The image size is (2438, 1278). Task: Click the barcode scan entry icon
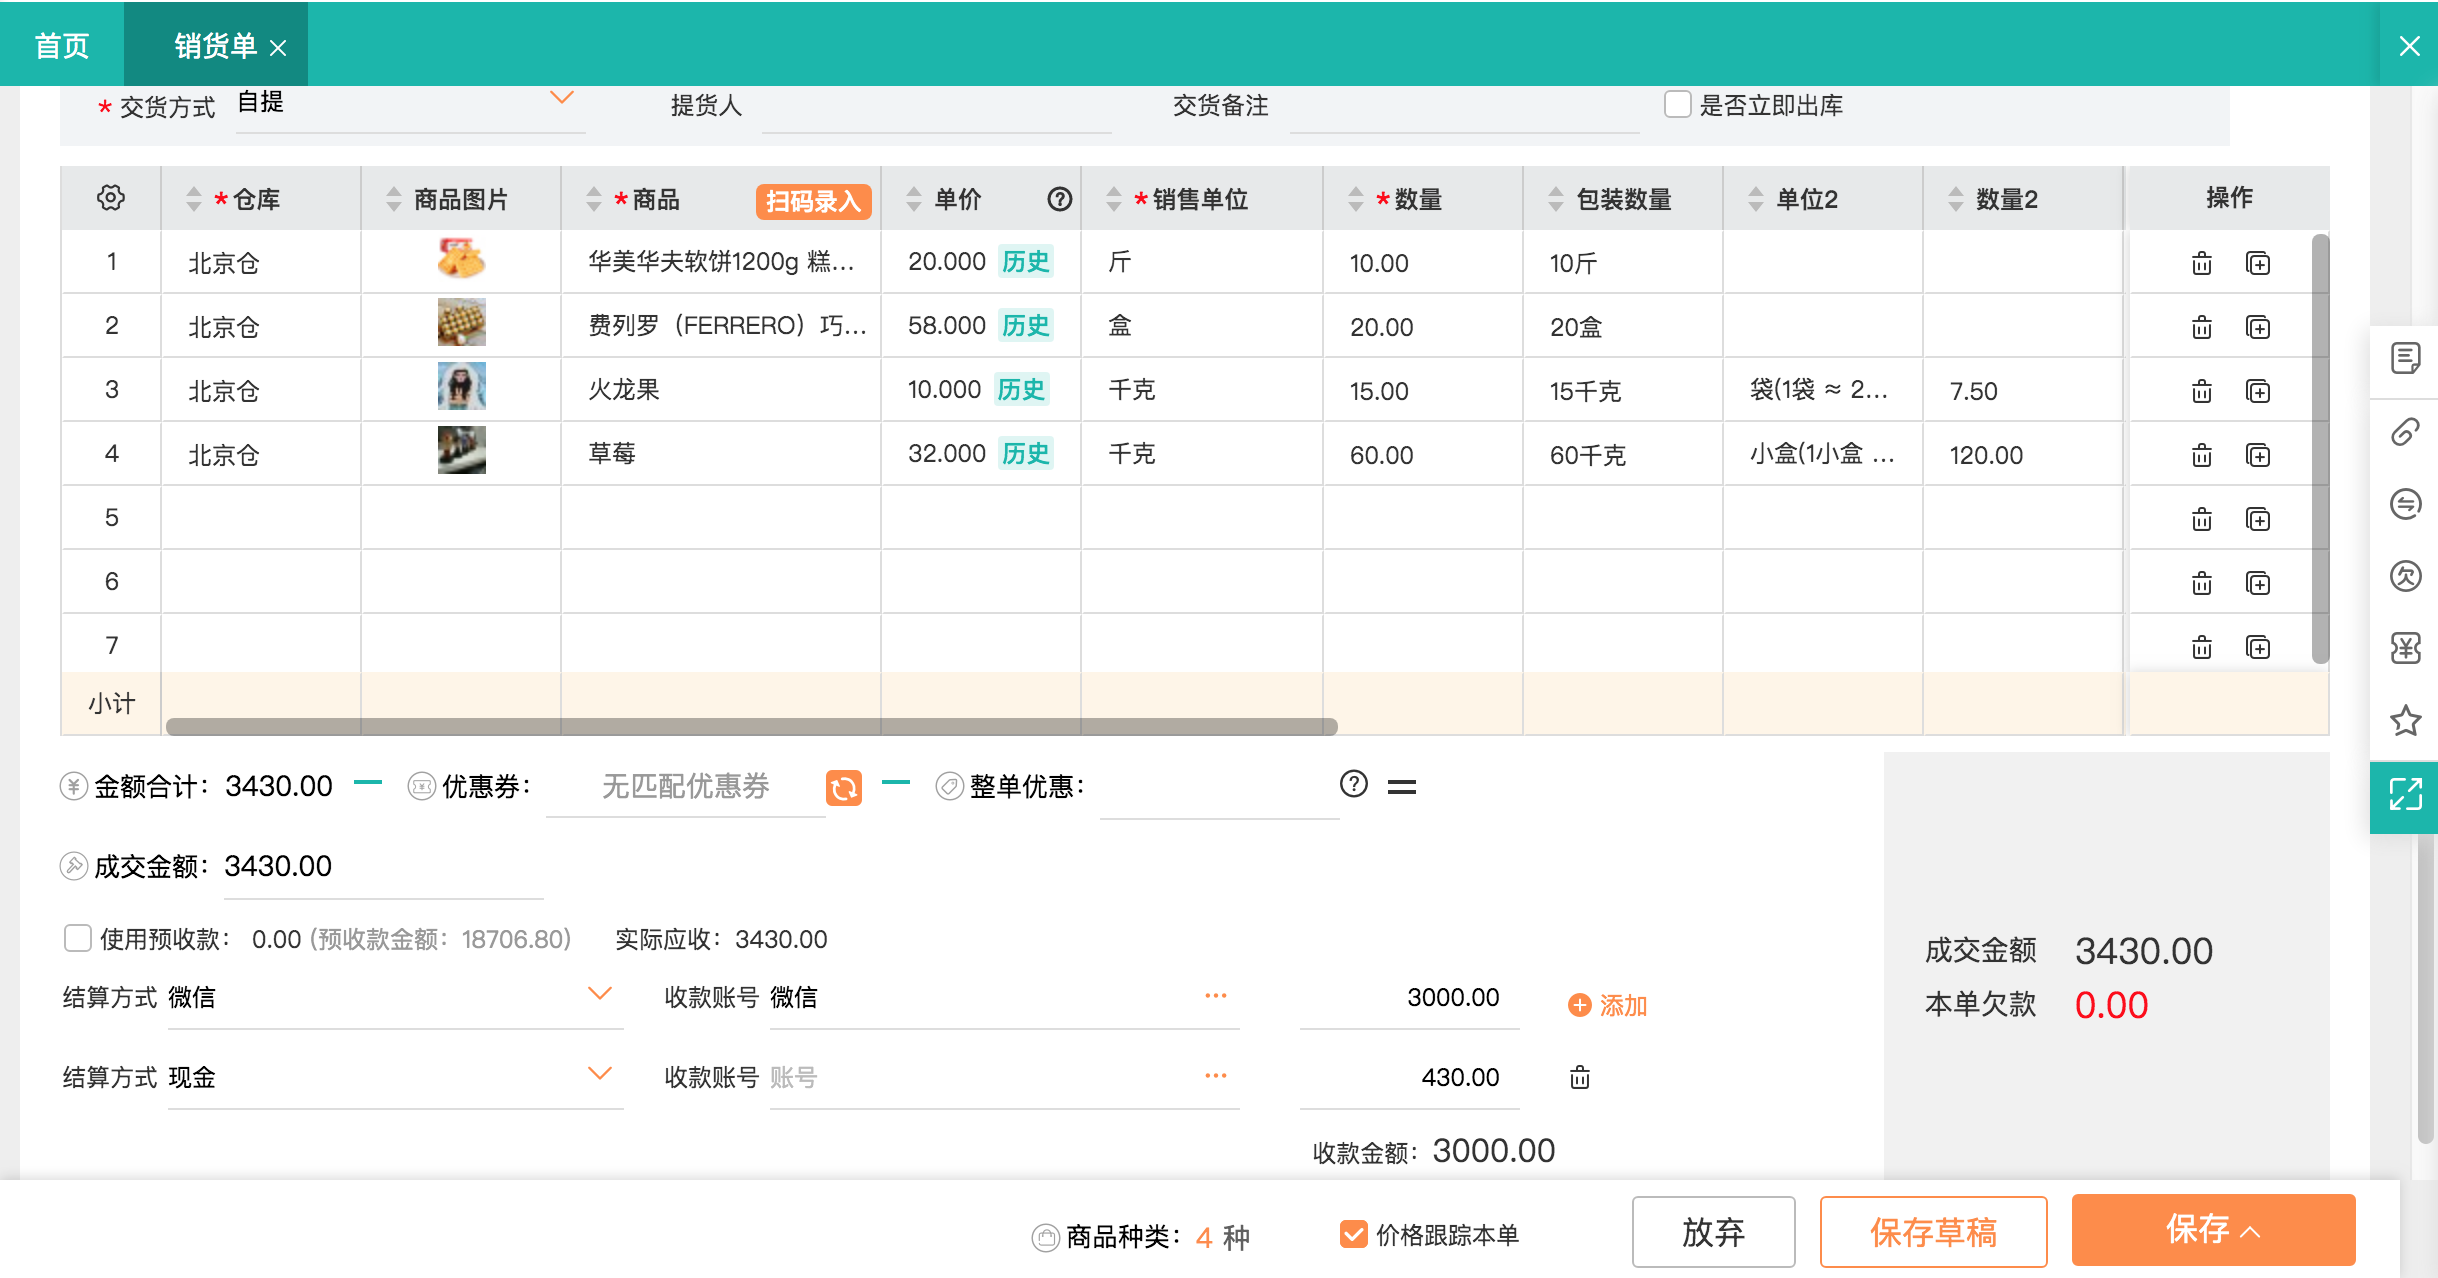pos(814,200)
